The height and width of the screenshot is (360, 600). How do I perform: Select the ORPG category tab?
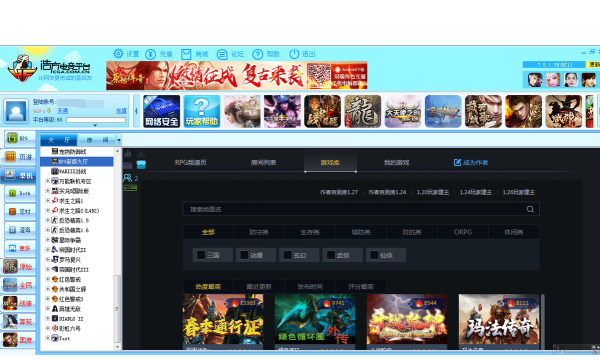point(463,232)
